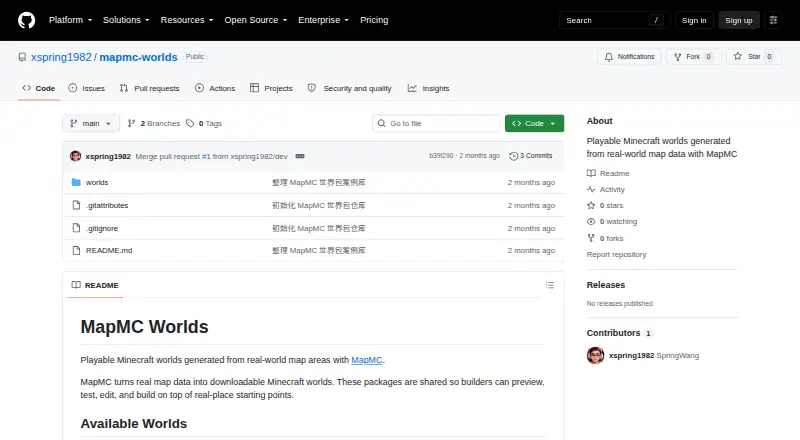
Task: Expand the Resources menu
Action: pyautogui.click(x=187, y=20)
